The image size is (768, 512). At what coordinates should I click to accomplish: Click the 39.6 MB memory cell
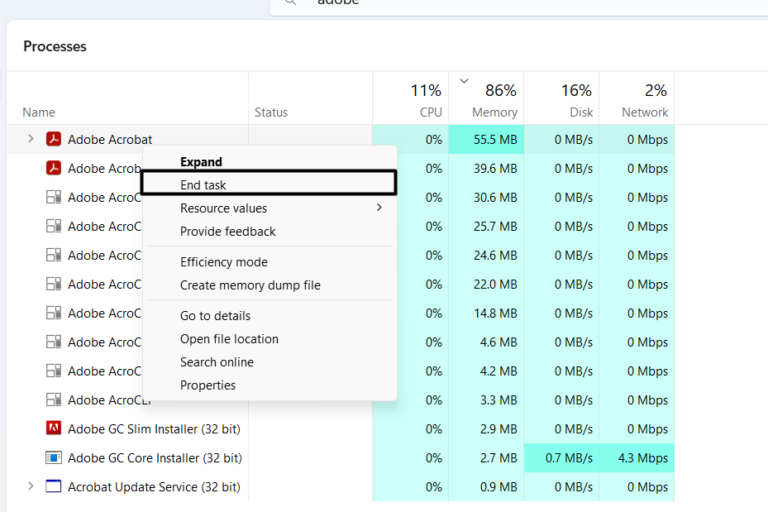click(x=486, y=168)
